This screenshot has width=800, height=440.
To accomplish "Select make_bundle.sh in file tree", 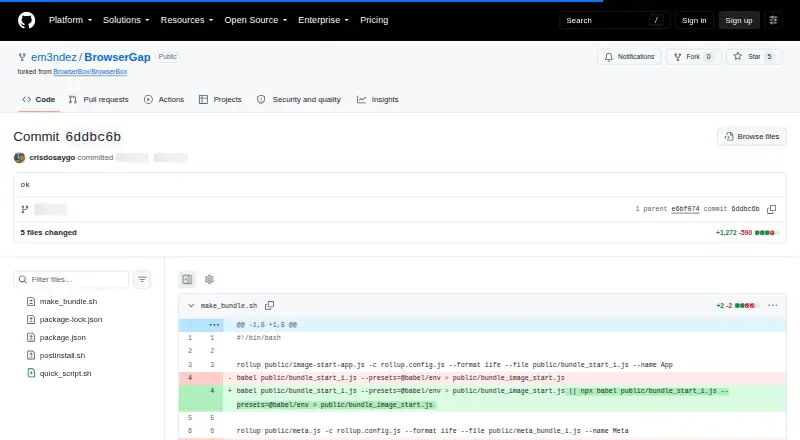I will pyautogui.click(x=68, y=302).
